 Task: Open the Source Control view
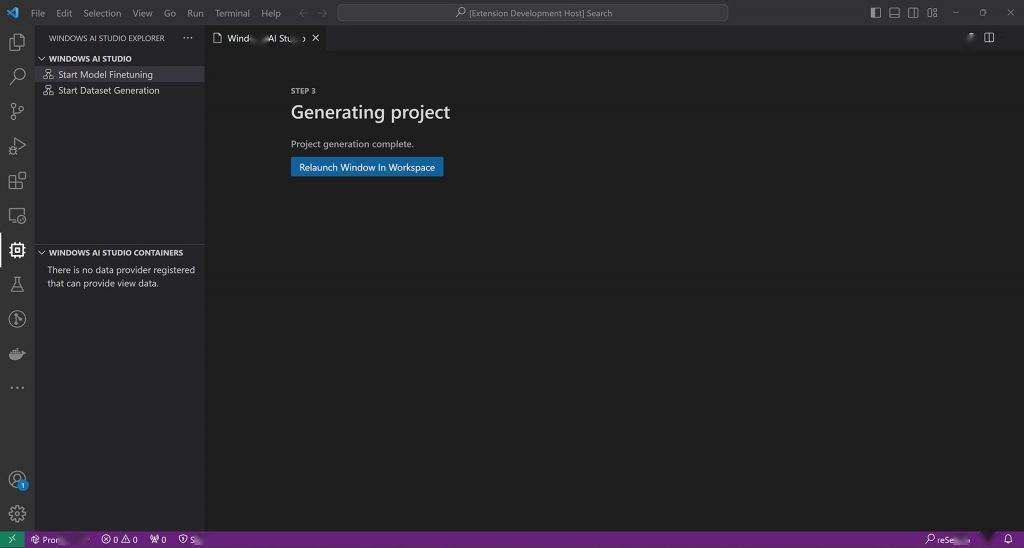[17, 111]
